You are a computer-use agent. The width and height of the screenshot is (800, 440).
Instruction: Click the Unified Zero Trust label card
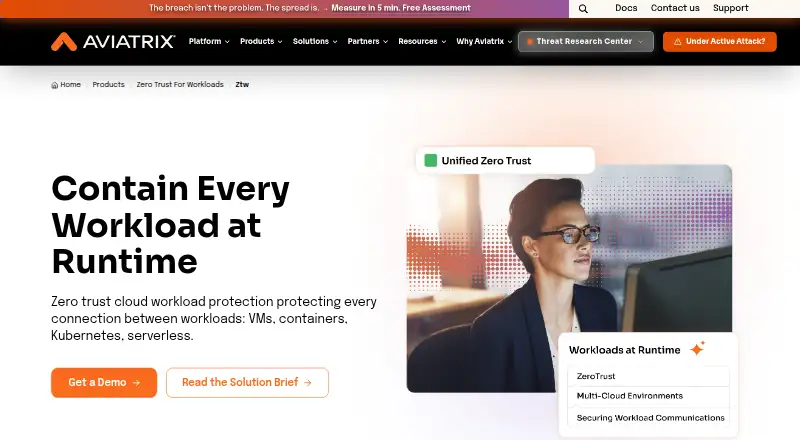coord(506,160)
